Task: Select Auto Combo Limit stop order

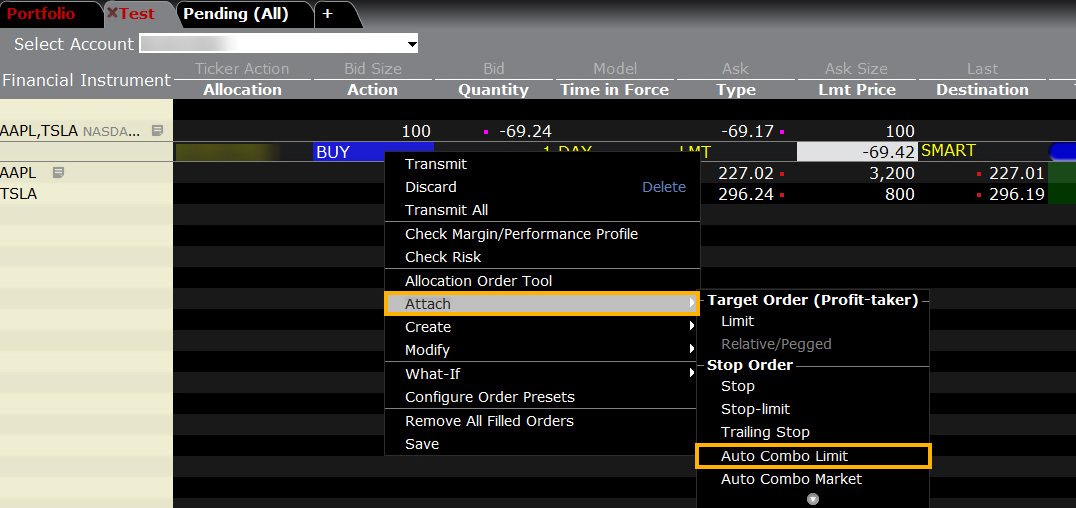Action: tap(784, 456)
